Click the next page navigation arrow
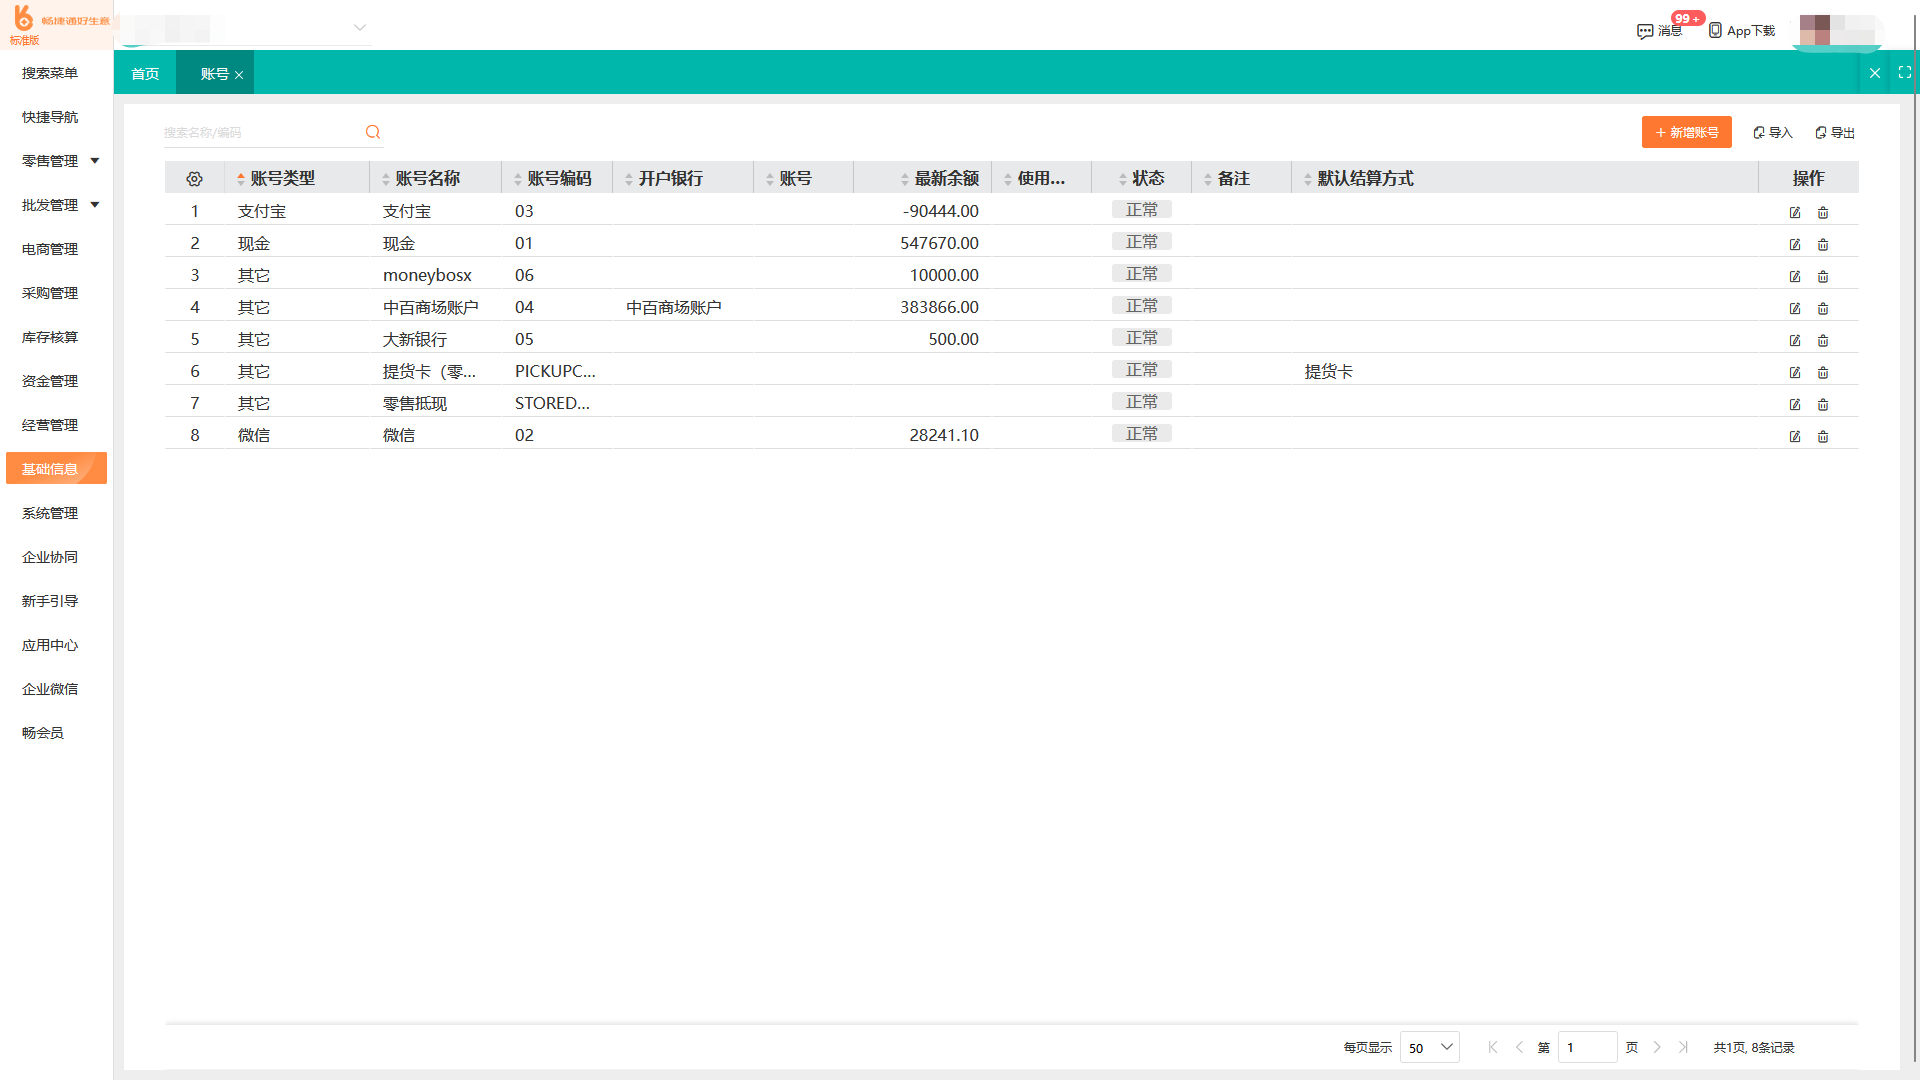The width and height of the screenshot is (1920, 1080). (1656, 1047)
